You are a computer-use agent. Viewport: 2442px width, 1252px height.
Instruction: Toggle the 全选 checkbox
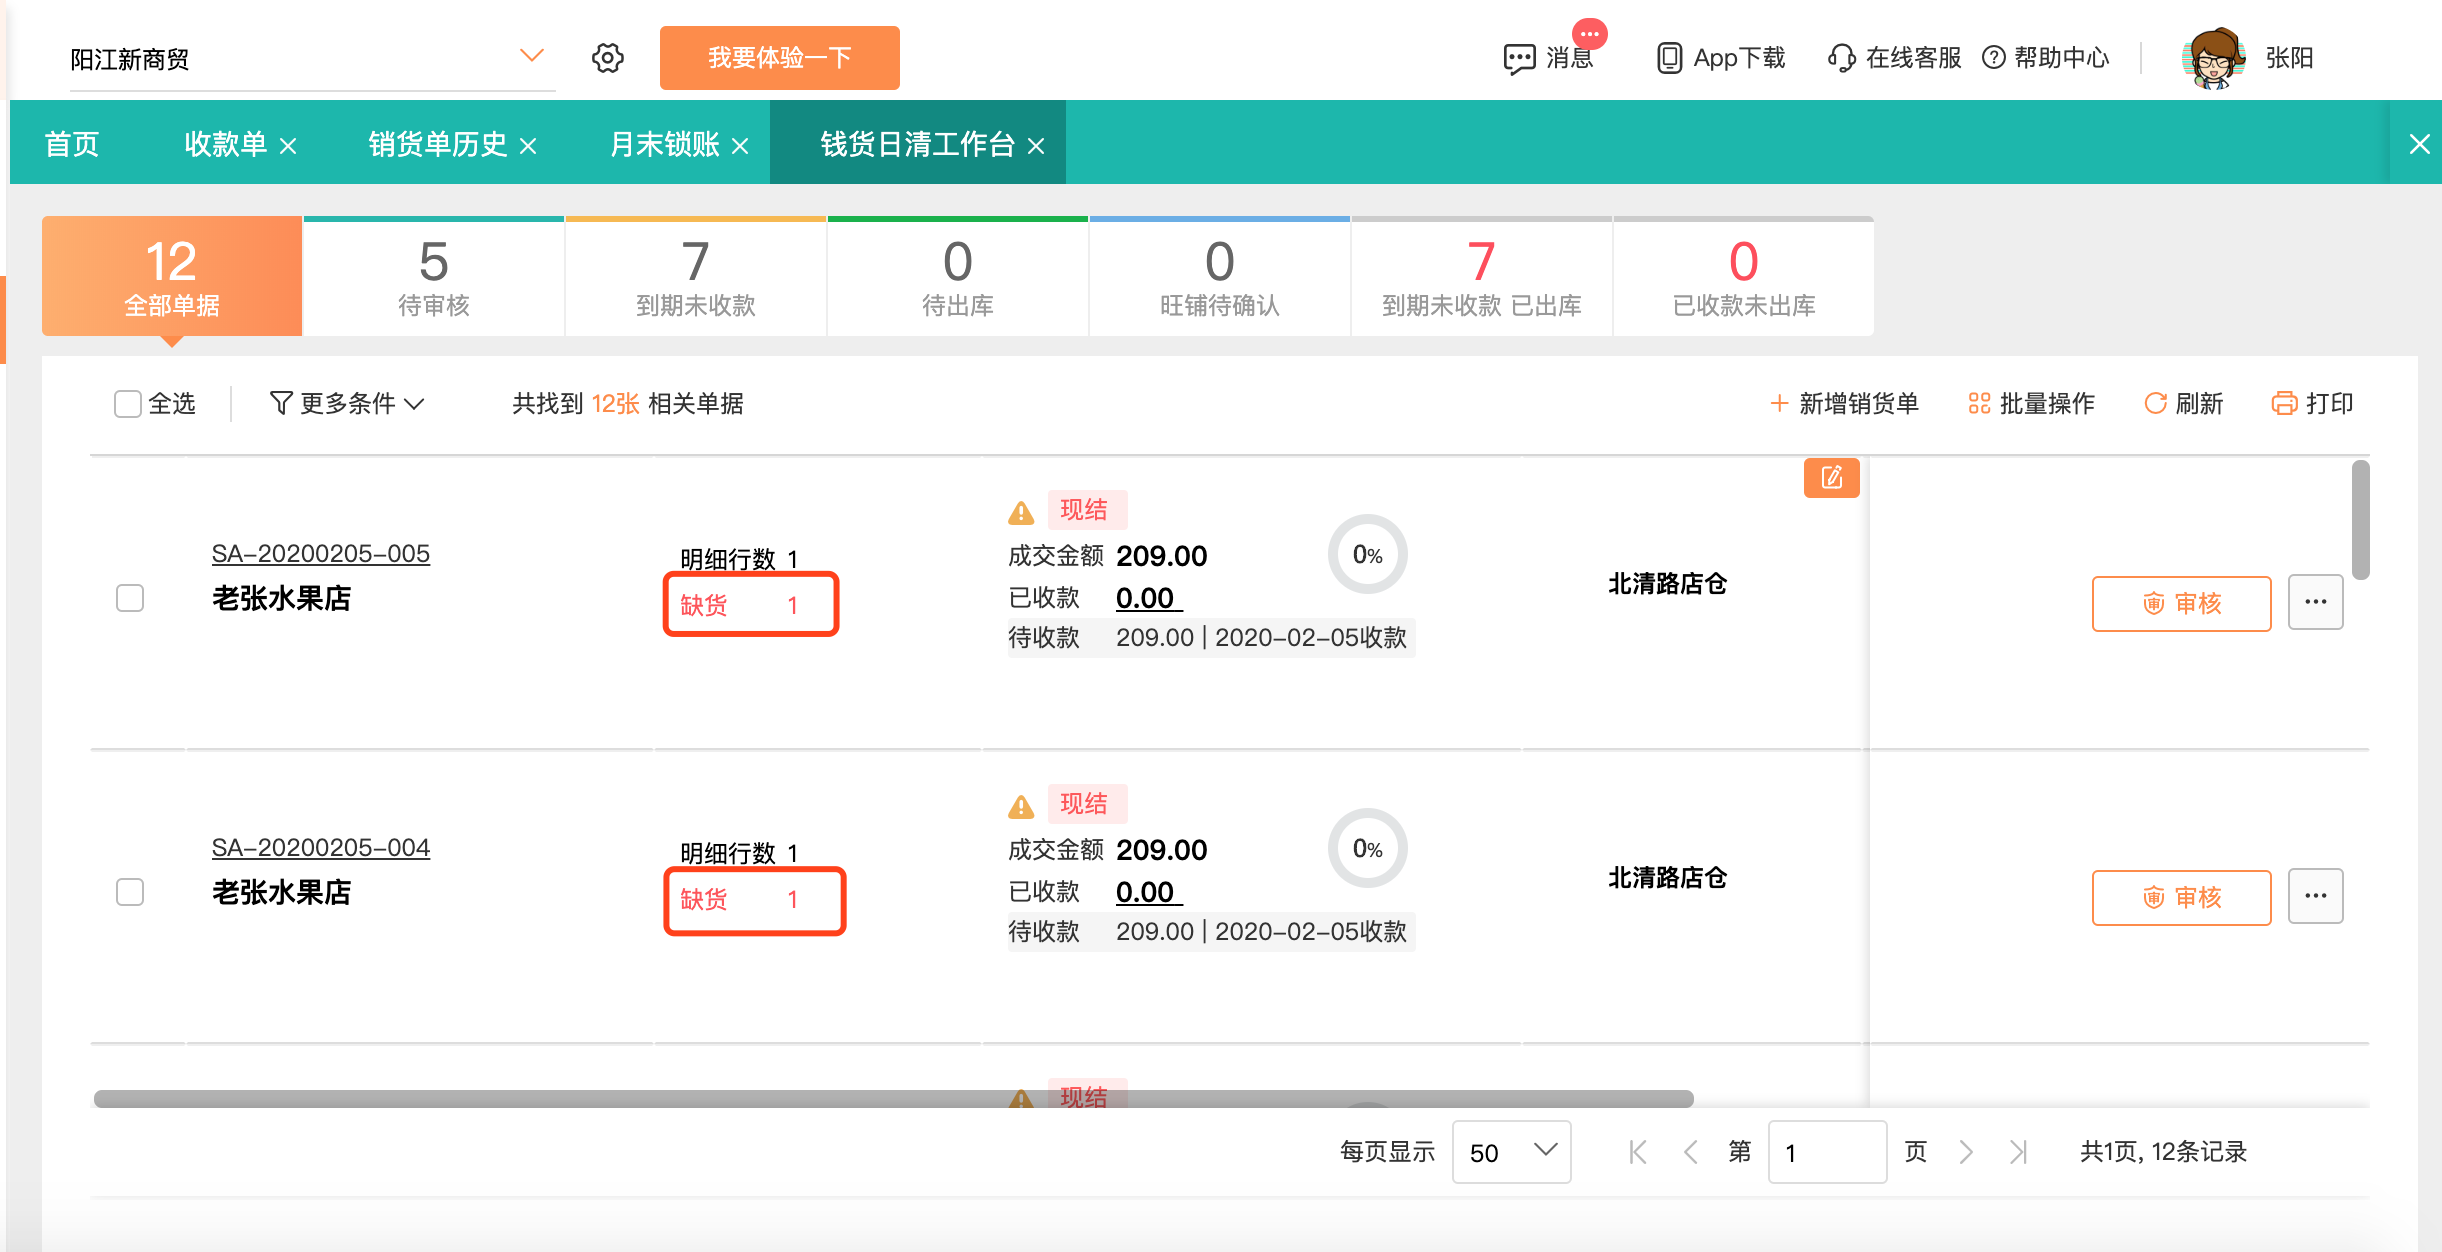(x=128, y=402)
